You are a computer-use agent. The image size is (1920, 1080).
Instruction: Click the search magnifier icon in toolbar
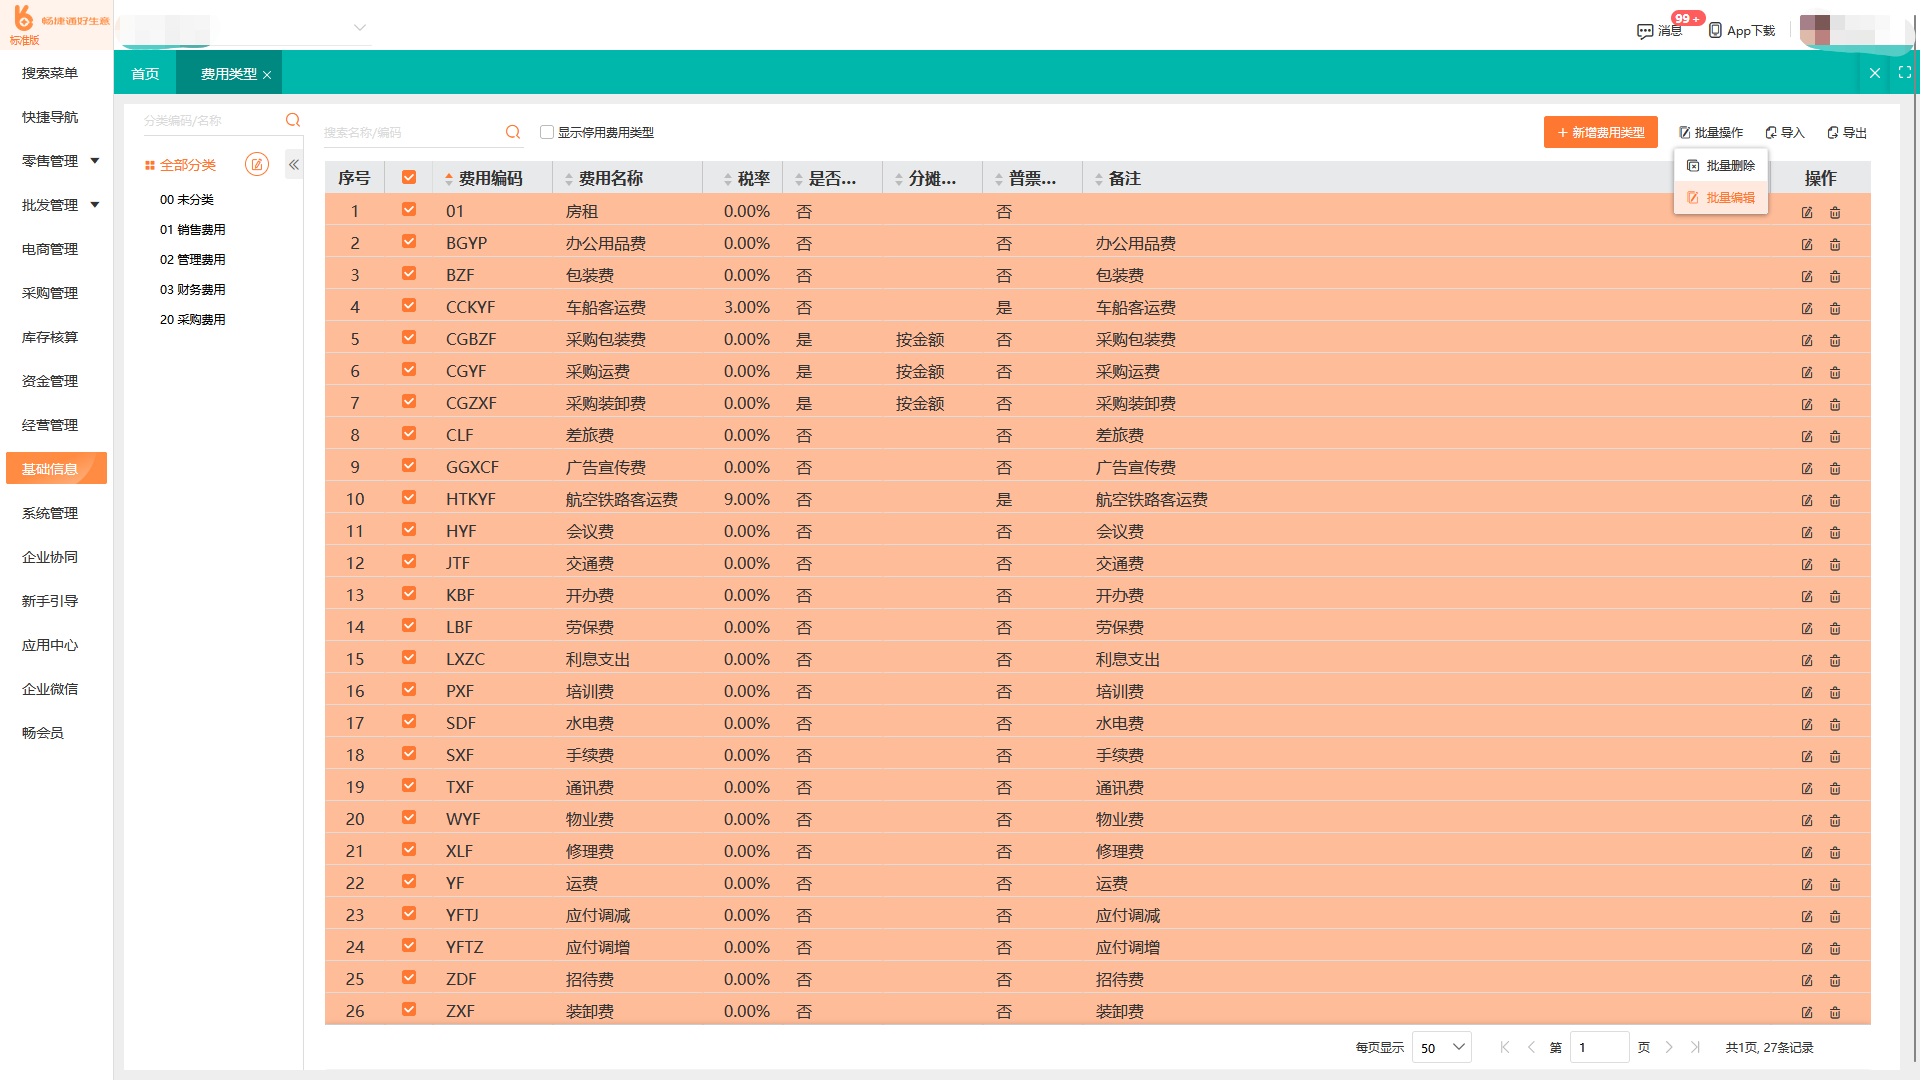tap(516, 131)
